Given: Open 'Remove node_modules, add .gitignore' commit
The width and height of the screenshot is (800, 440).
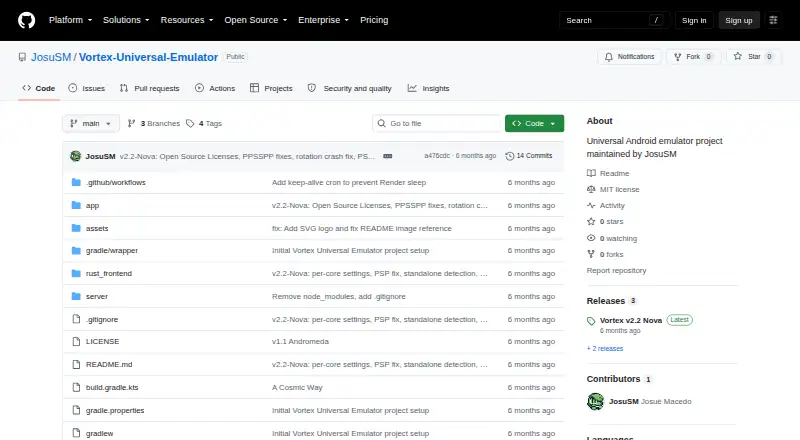Looking at the screenshot, I should coord(339,296).
